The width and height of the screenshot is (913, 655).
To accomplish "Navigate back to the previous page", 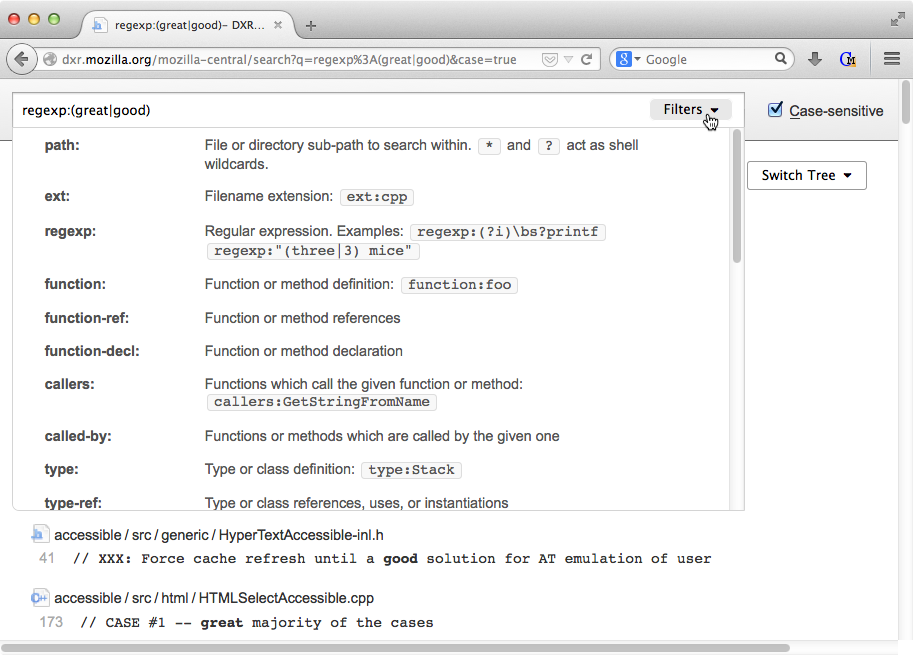I will pyautogui.click(x=22, y=59).
